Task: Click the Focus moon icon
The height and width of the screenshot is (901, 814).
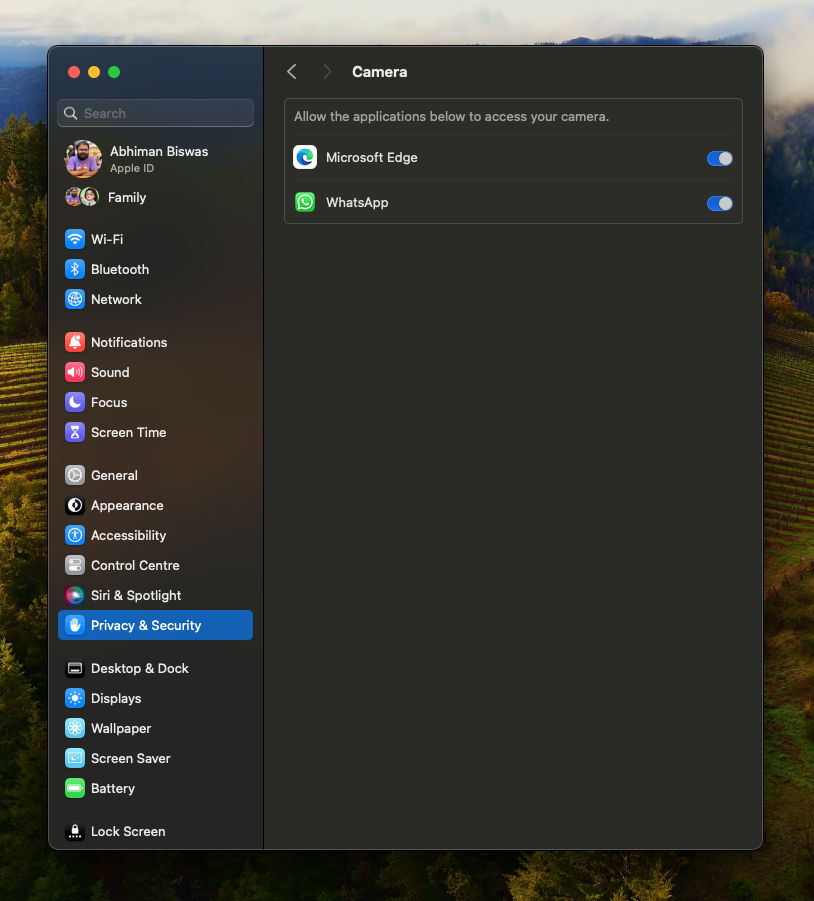Action: [75, 402]
